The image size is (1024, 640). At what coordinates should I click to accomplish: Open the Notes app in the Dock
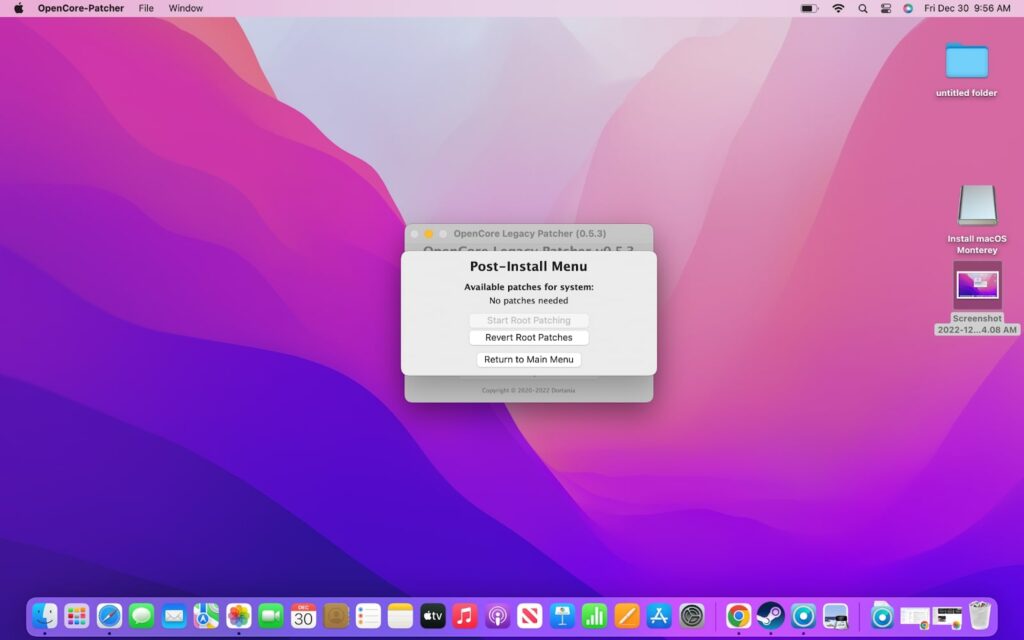coord(400,616)
